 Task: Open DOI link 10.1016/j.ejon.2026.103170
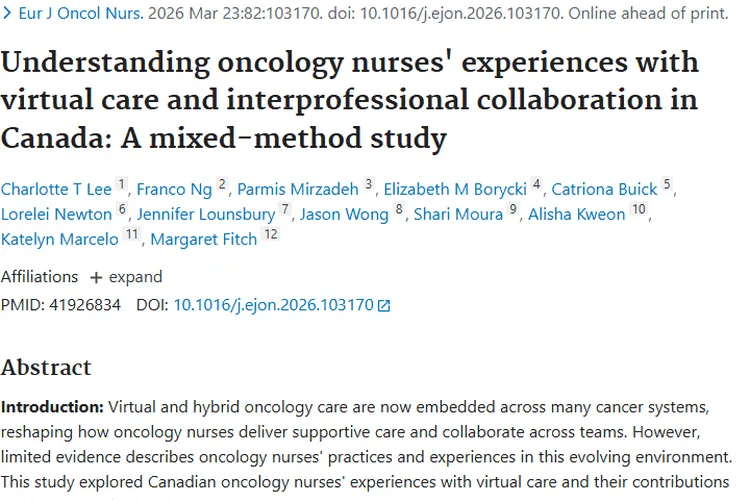click(x=274, y=305)
